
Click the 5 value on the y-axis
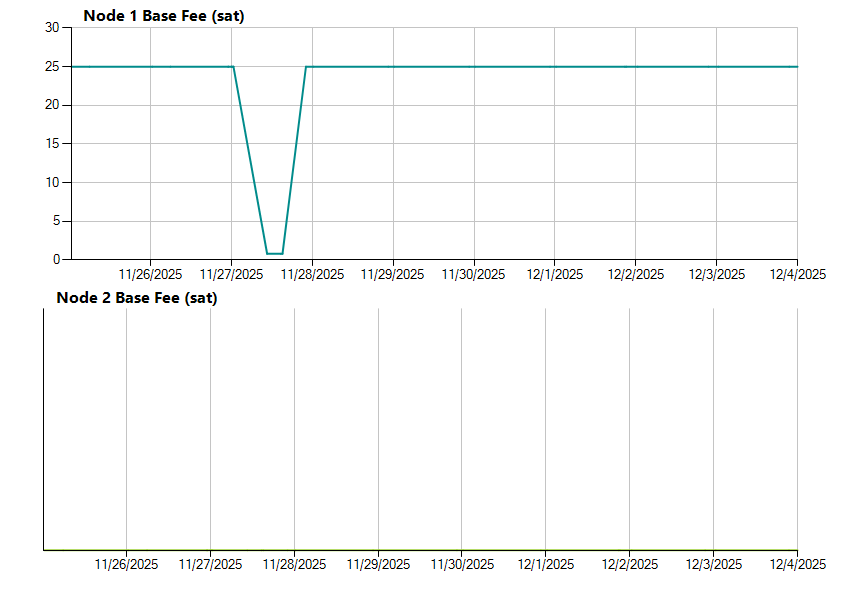tap(55, 221)
